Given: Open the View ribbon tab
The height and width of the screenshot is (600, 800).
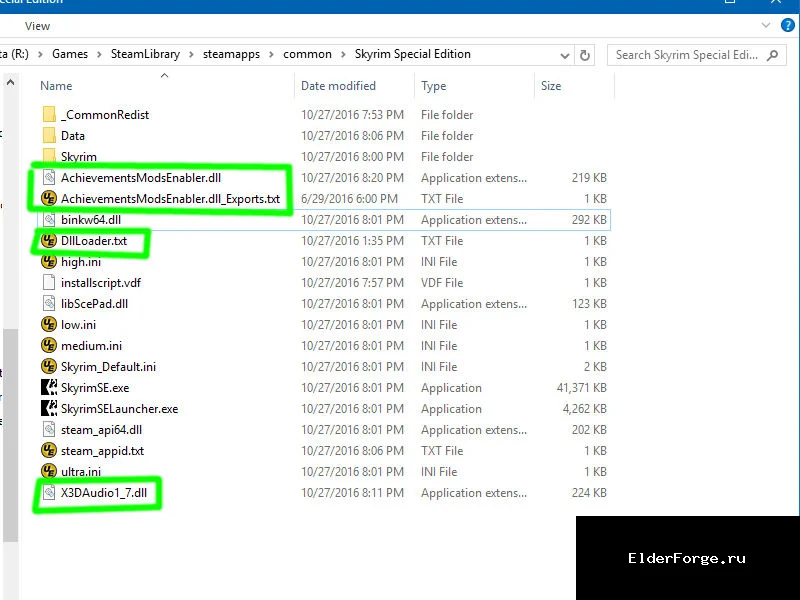Looking at the screenshot, I should [x=37, y=26].
